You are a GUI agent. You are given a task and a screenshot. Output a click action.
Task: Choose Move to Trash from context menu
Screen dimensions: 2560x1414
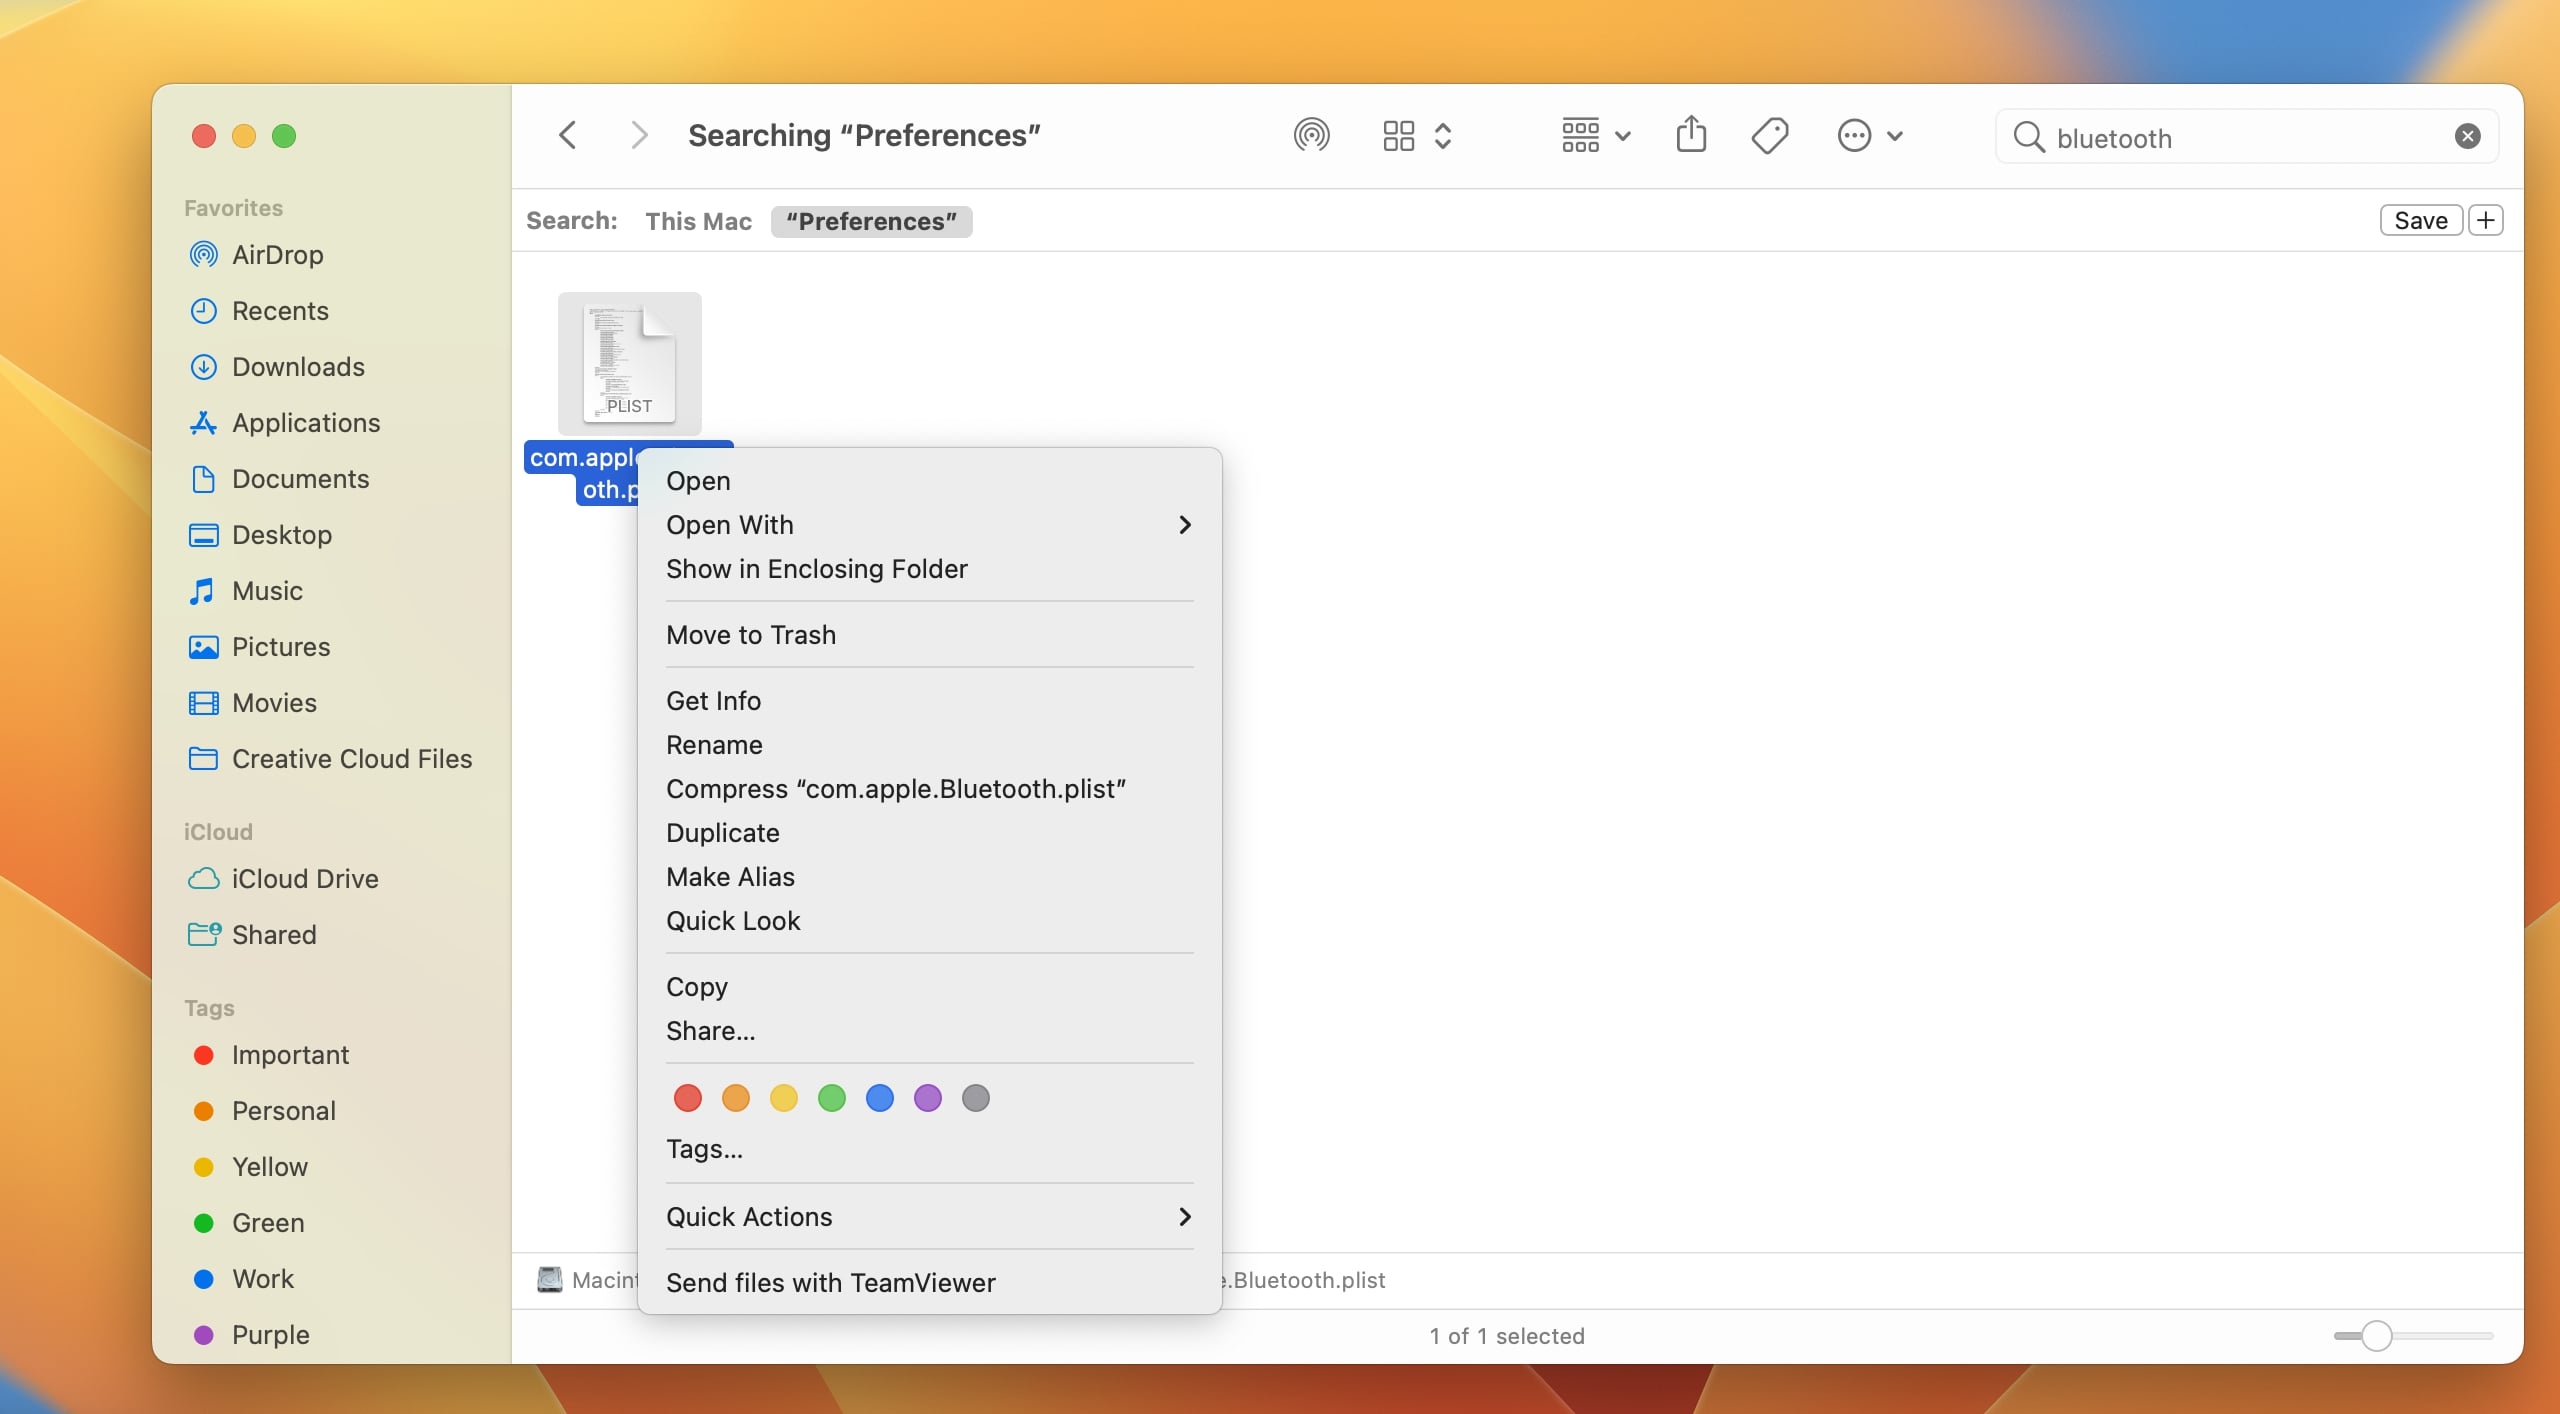(x=751, y=635)
